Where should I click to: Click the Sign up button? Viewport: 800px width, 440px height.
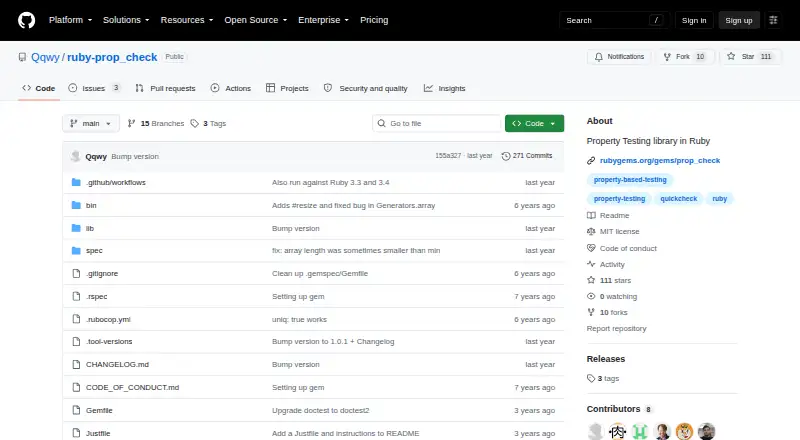(739, 20)
